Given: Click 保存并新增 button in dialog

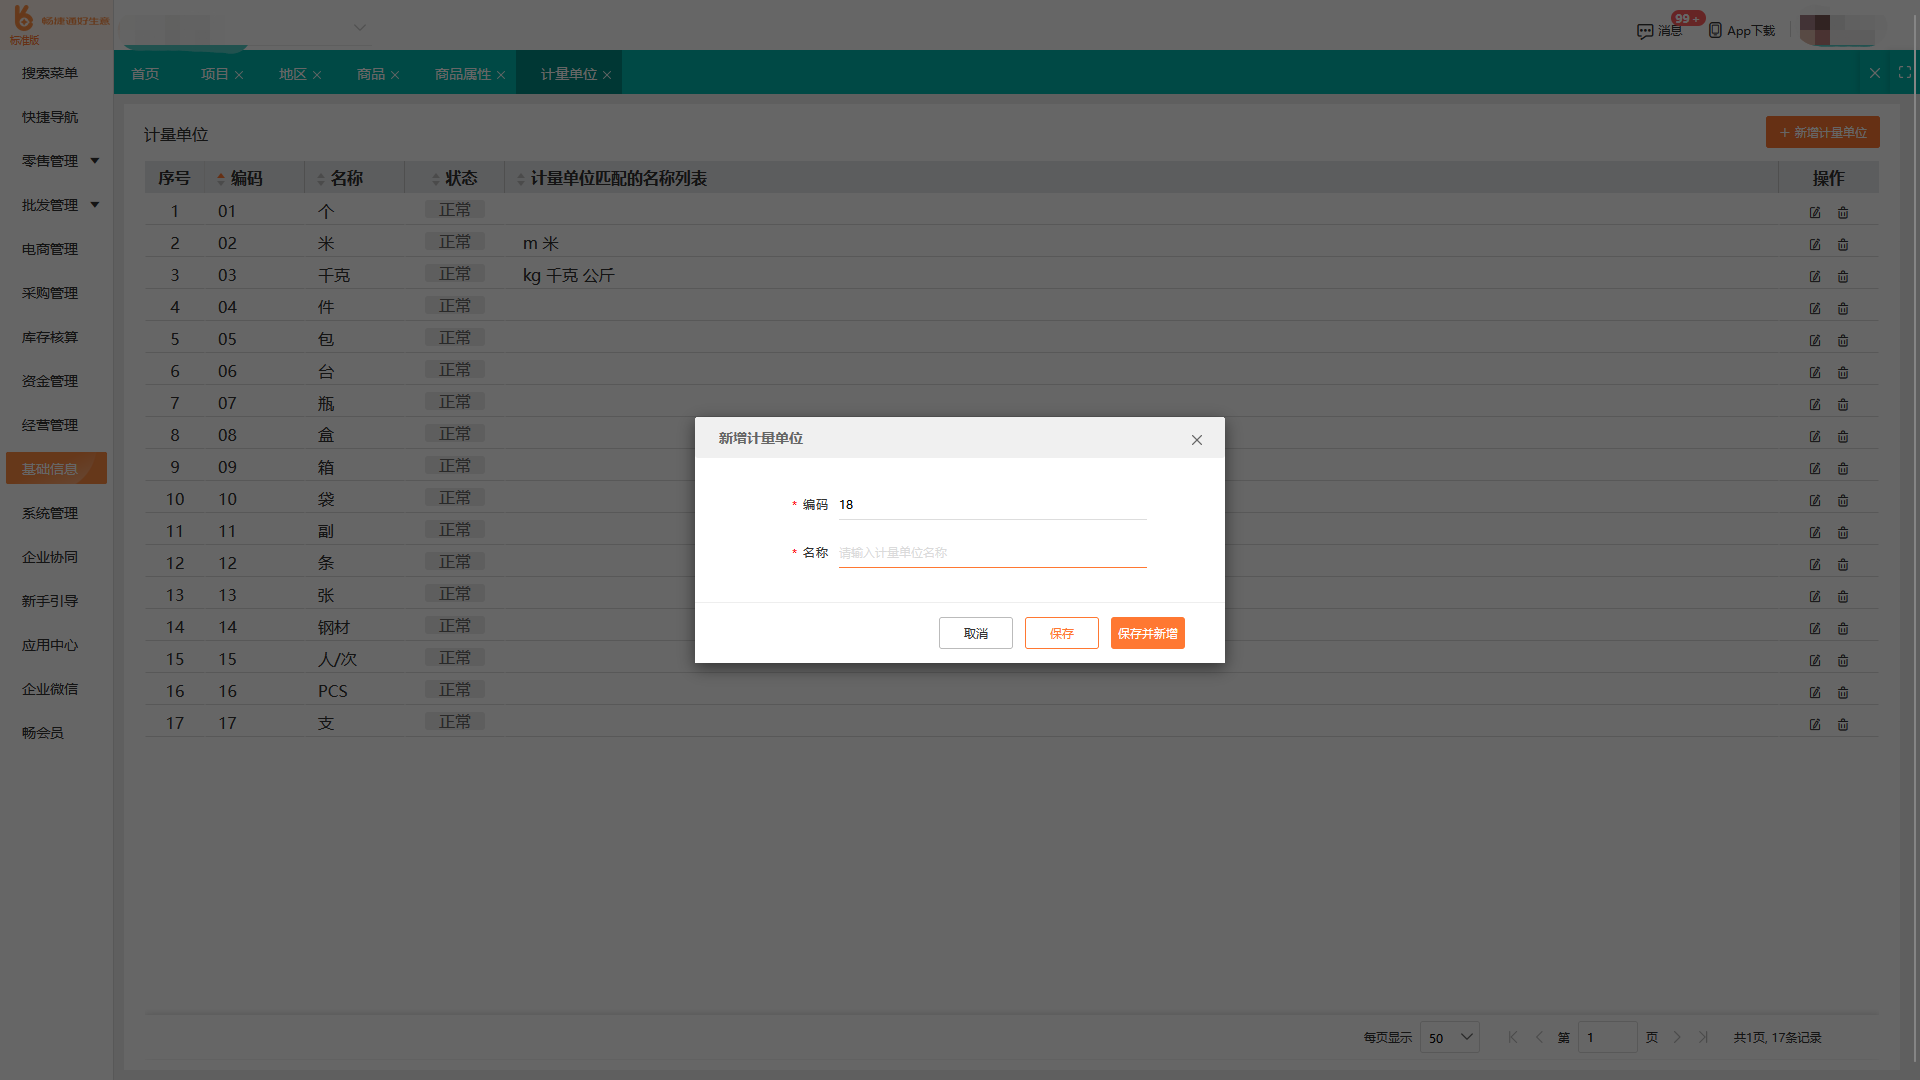Looking at the screenshot, I should 1146,633.
